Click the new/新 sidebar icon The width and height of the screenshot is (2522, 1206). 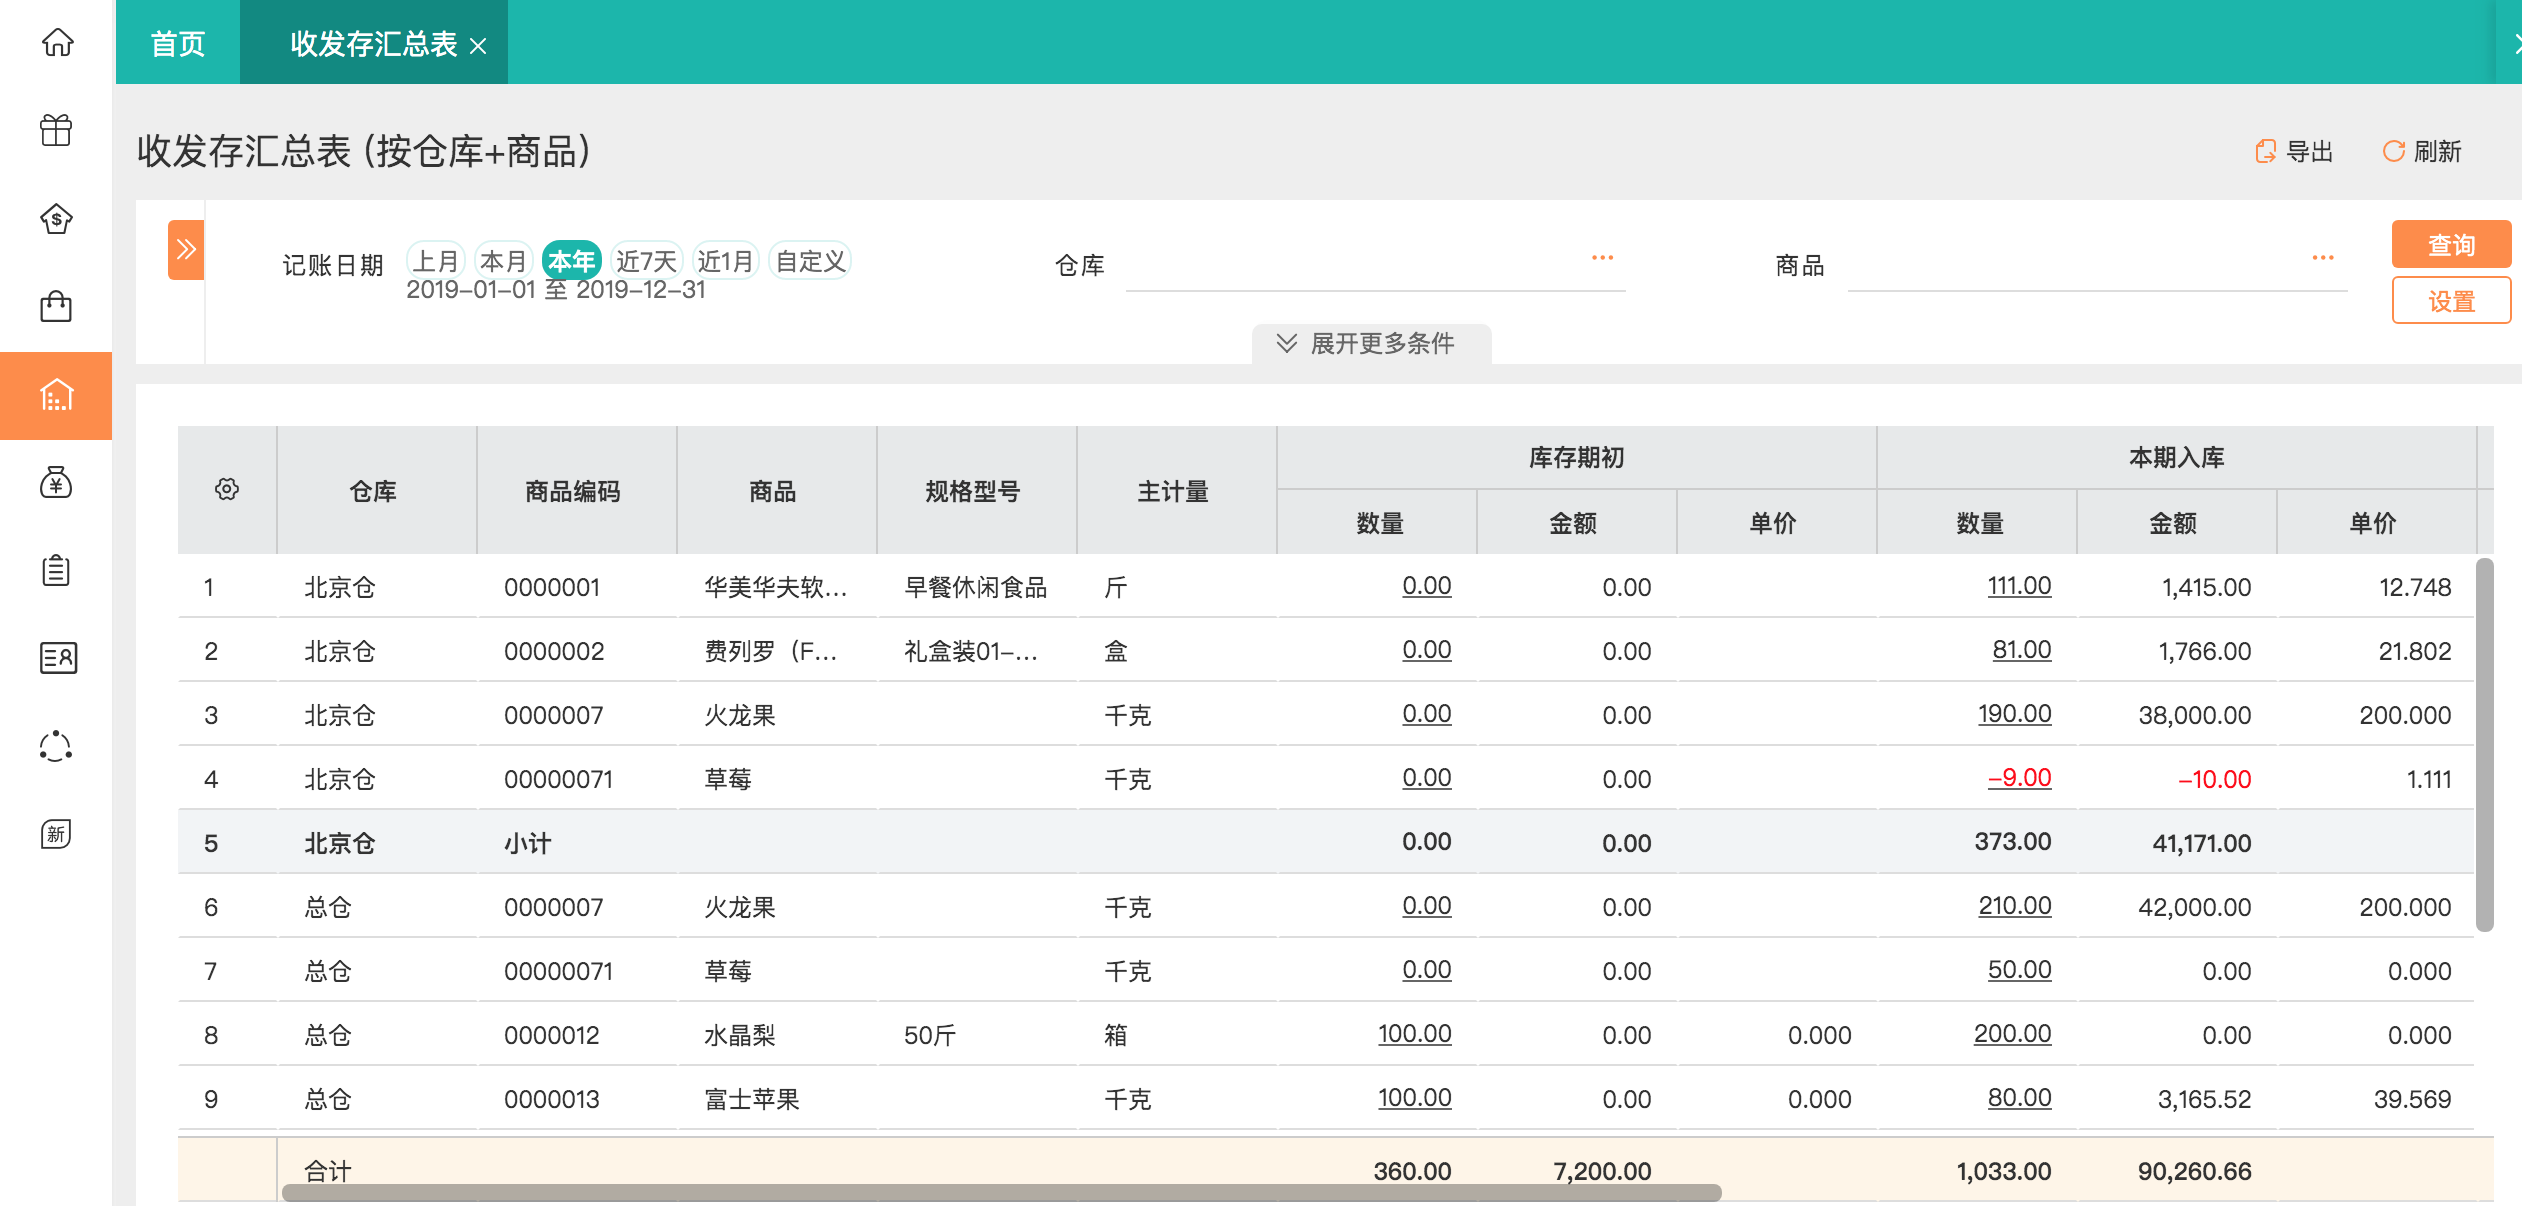tap(56, 833)
